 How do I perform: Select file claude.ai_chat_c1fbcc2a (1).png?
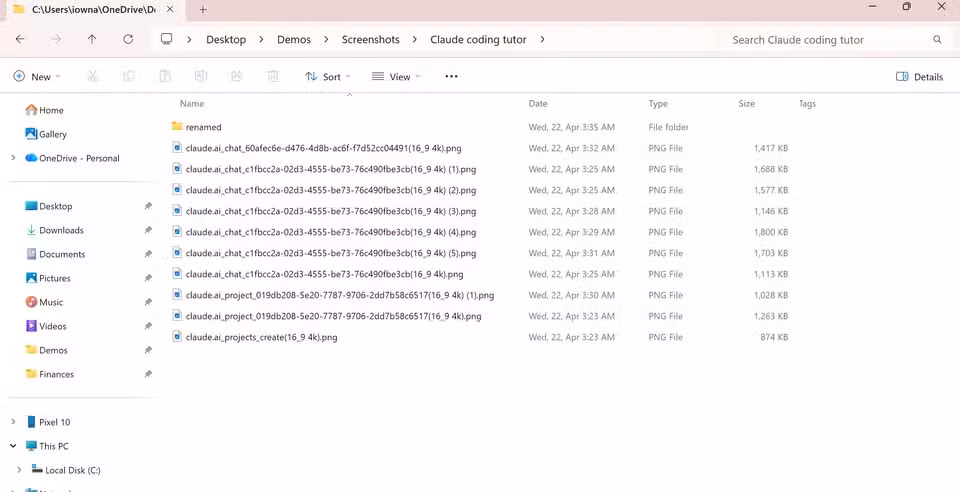331,169
